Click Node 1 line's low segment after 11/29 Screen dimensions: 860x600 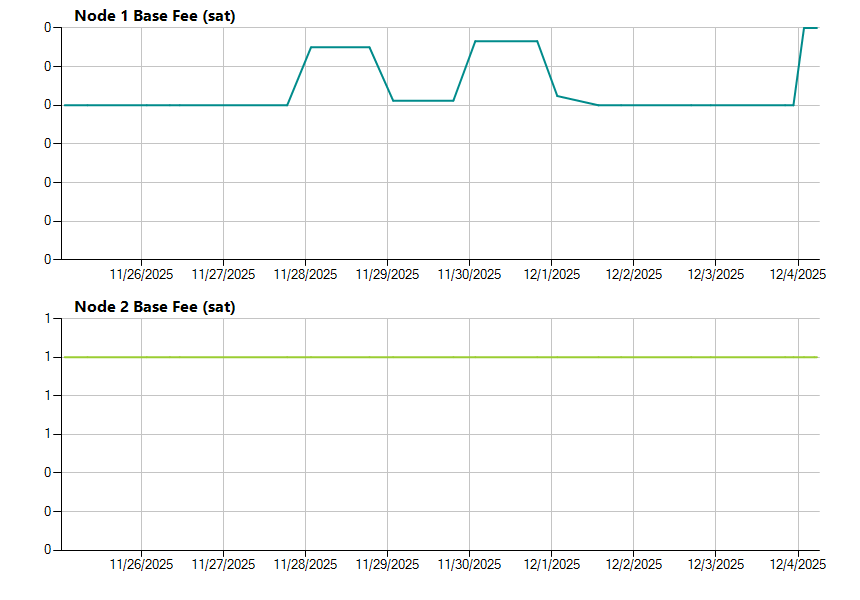click(x=422, y=100)
